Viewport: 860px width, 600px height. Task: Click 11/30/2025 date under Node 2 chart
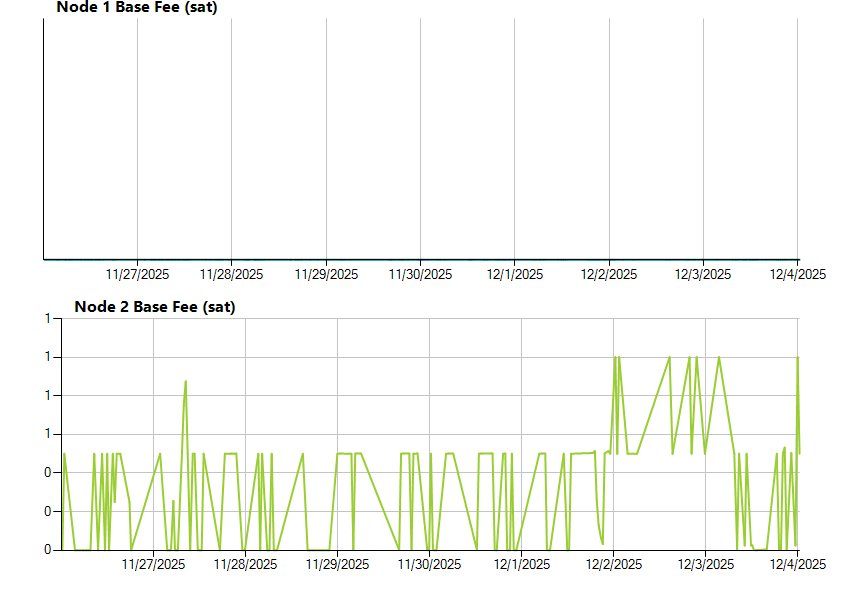click(x=430, y=565)
